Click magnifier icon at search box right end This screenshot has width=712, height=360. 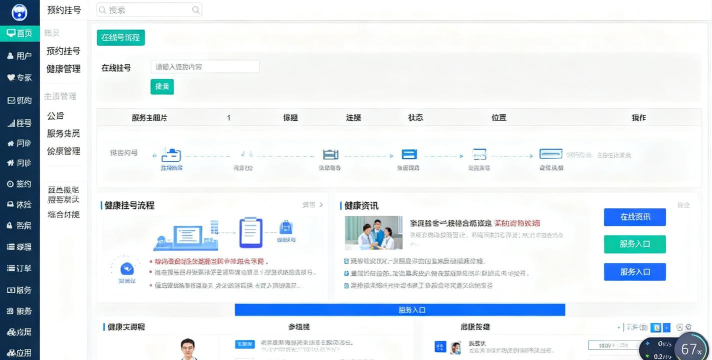click(x=195, y=10)
